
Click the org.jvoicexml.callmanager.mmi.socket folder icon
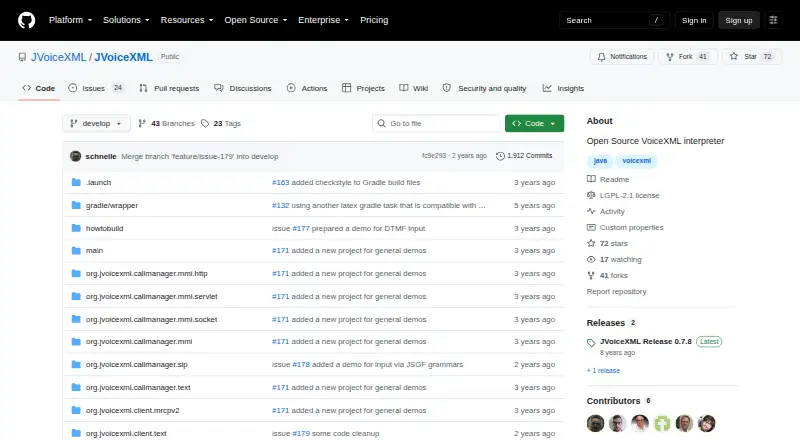coord(76,319)
